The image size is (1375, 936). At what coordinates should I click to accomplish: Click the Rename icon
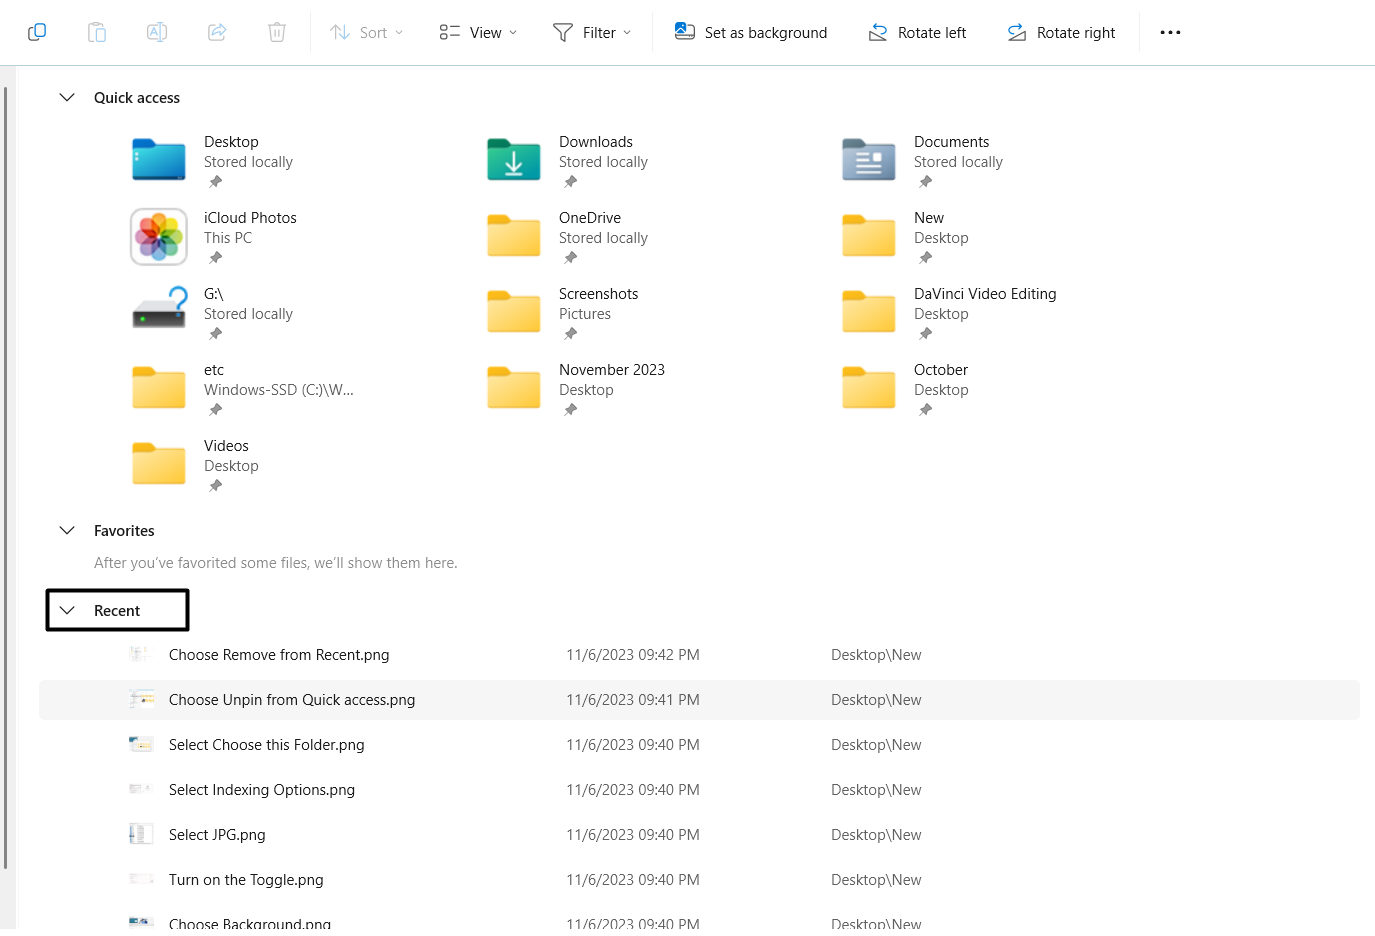coord(157,31)
